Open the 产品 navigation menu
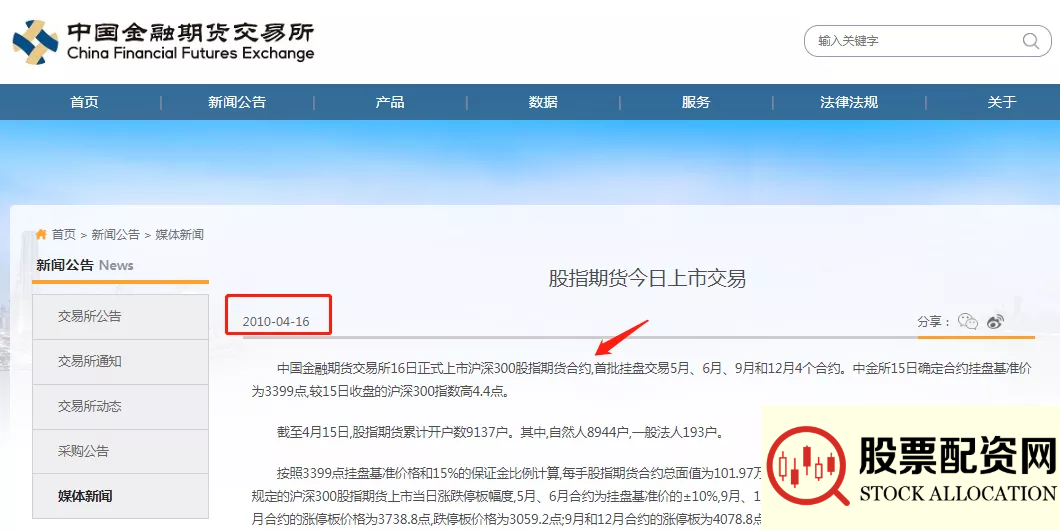 tap(390, 102)
